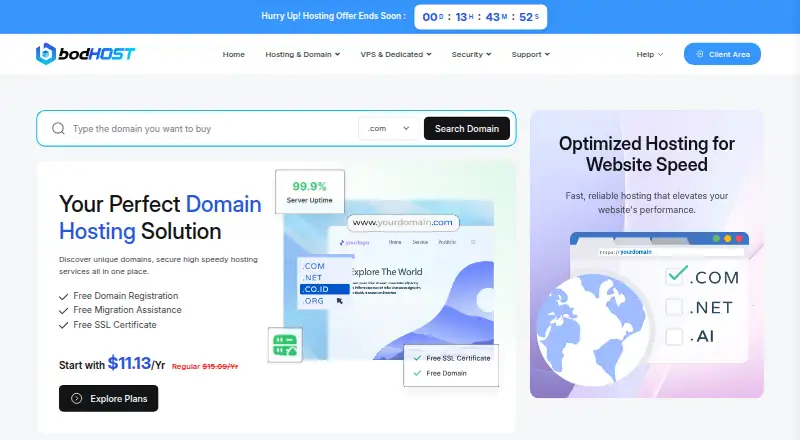Open the Client Area
The height and width of the screenshot is (440, 800).
(722, 54)
